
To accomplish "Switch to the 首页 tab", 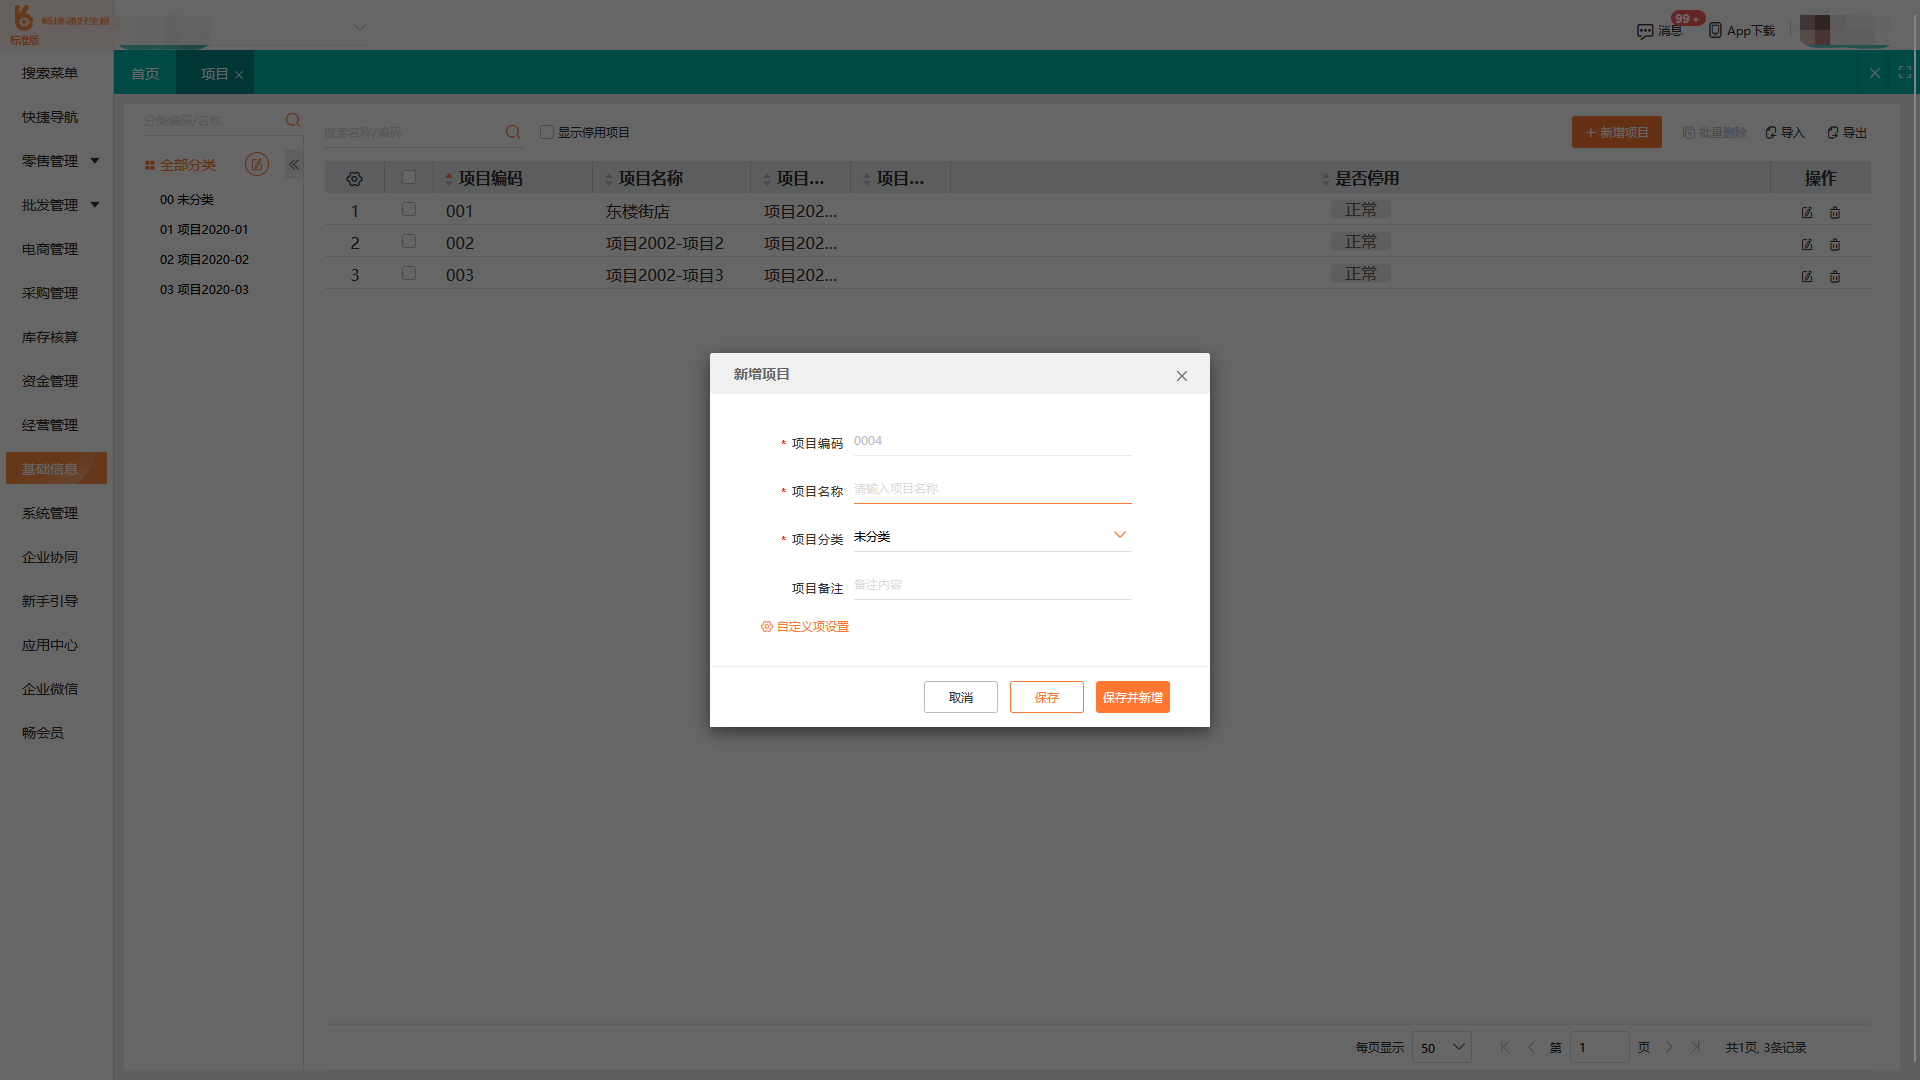I will click(144, 73).
